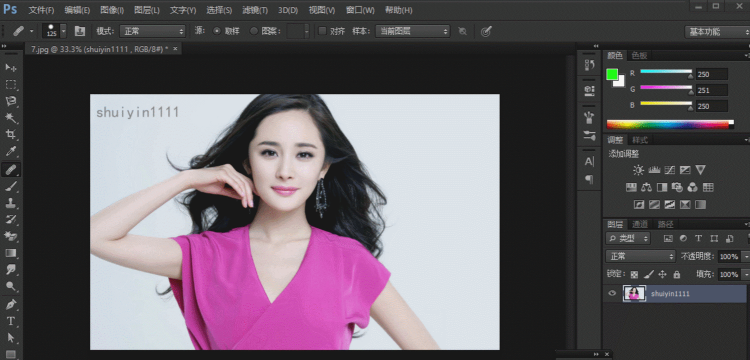This screenshot has height=360, width=750.
Task: Select the Brush tool
Action: pos(11,186)
